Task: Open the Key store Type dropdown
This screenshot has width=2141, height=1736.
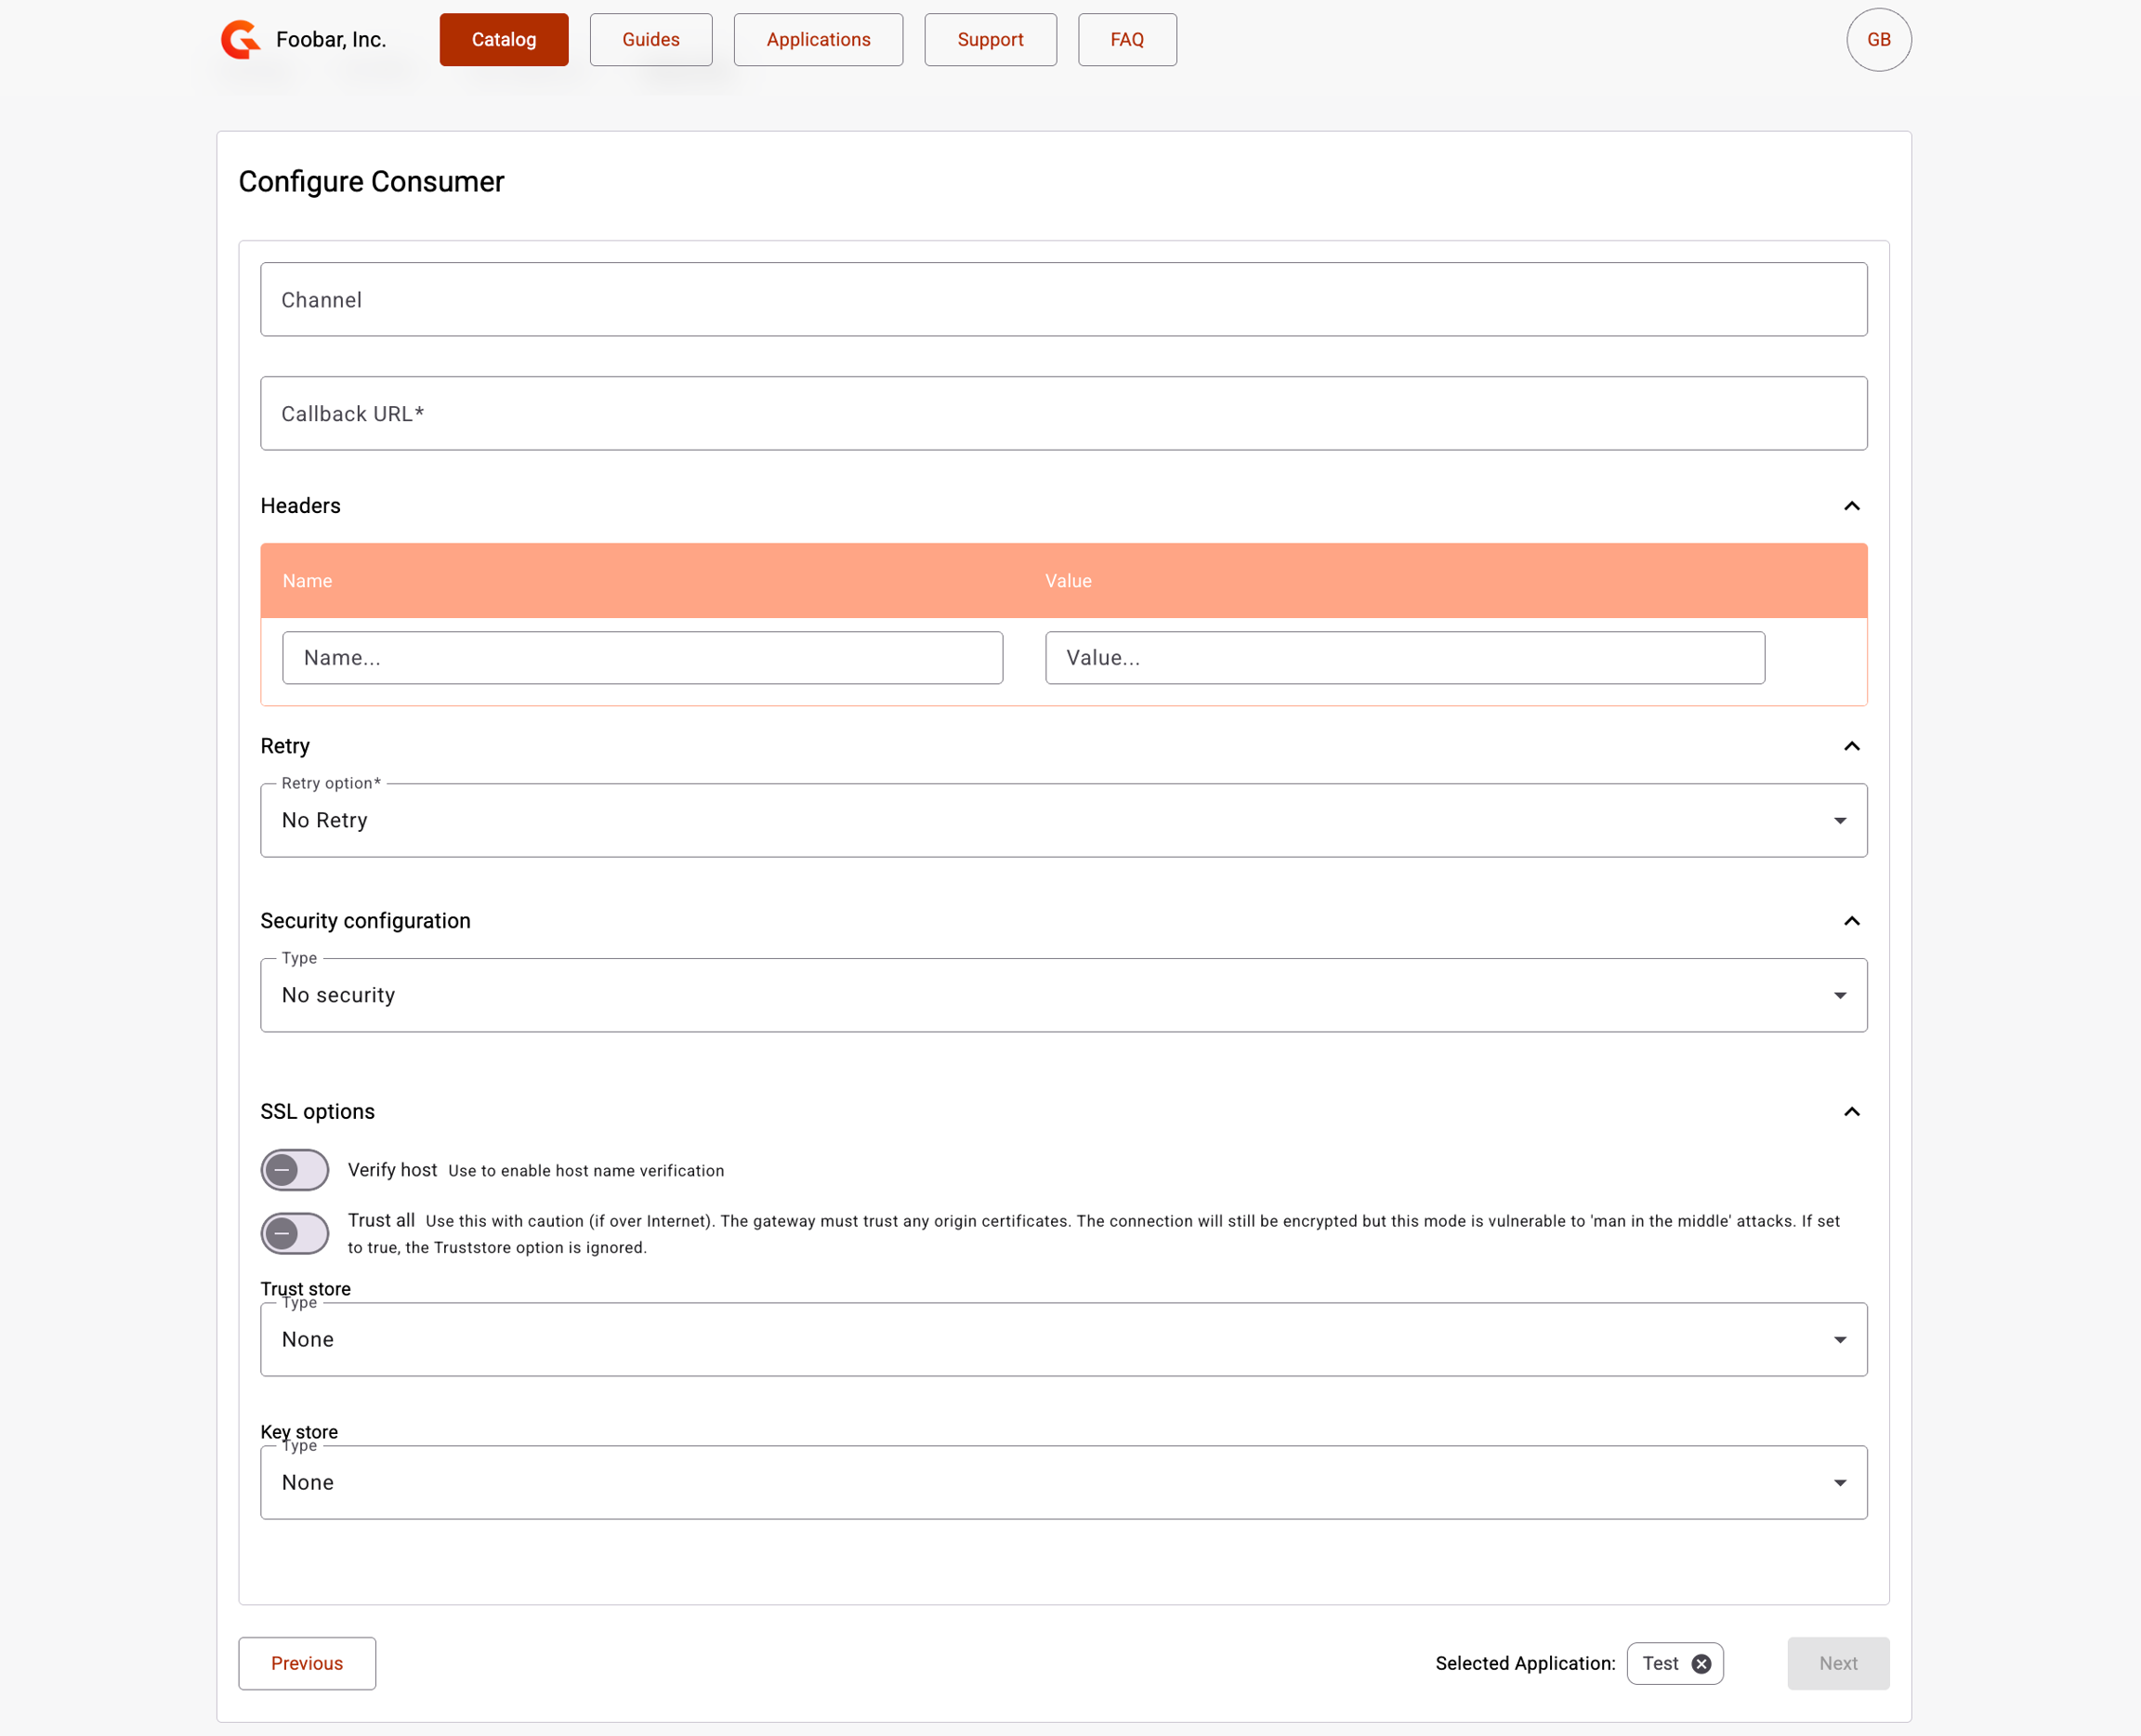Action: 1062,1482
